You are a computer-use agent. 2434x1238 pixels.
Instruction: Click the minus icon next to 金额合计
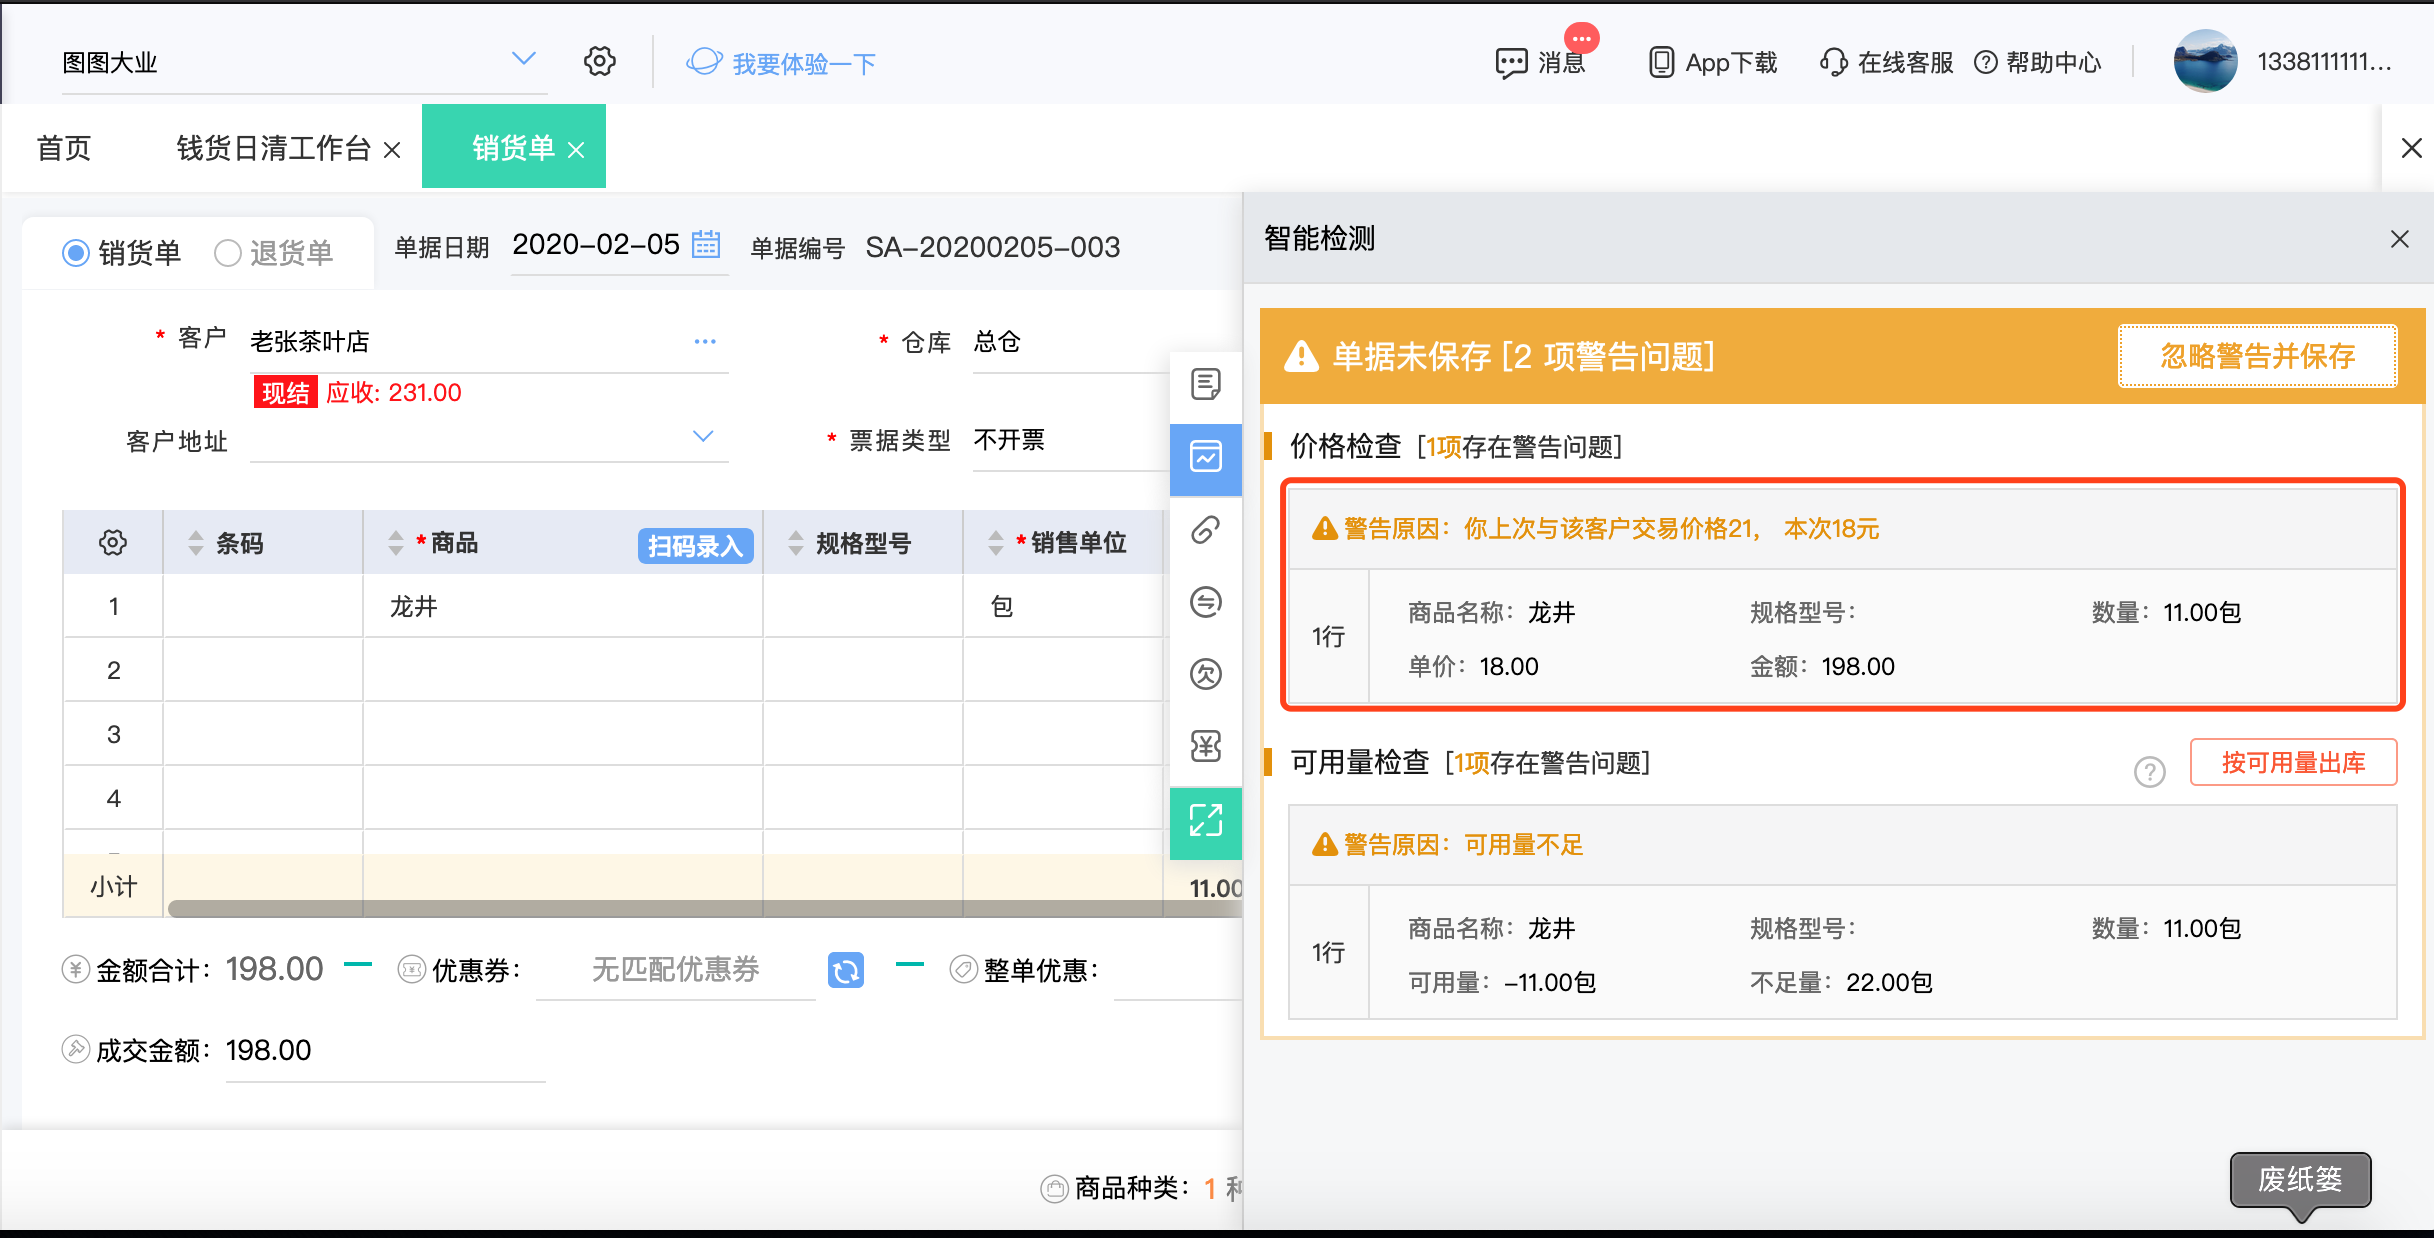[x=358, y=970]
